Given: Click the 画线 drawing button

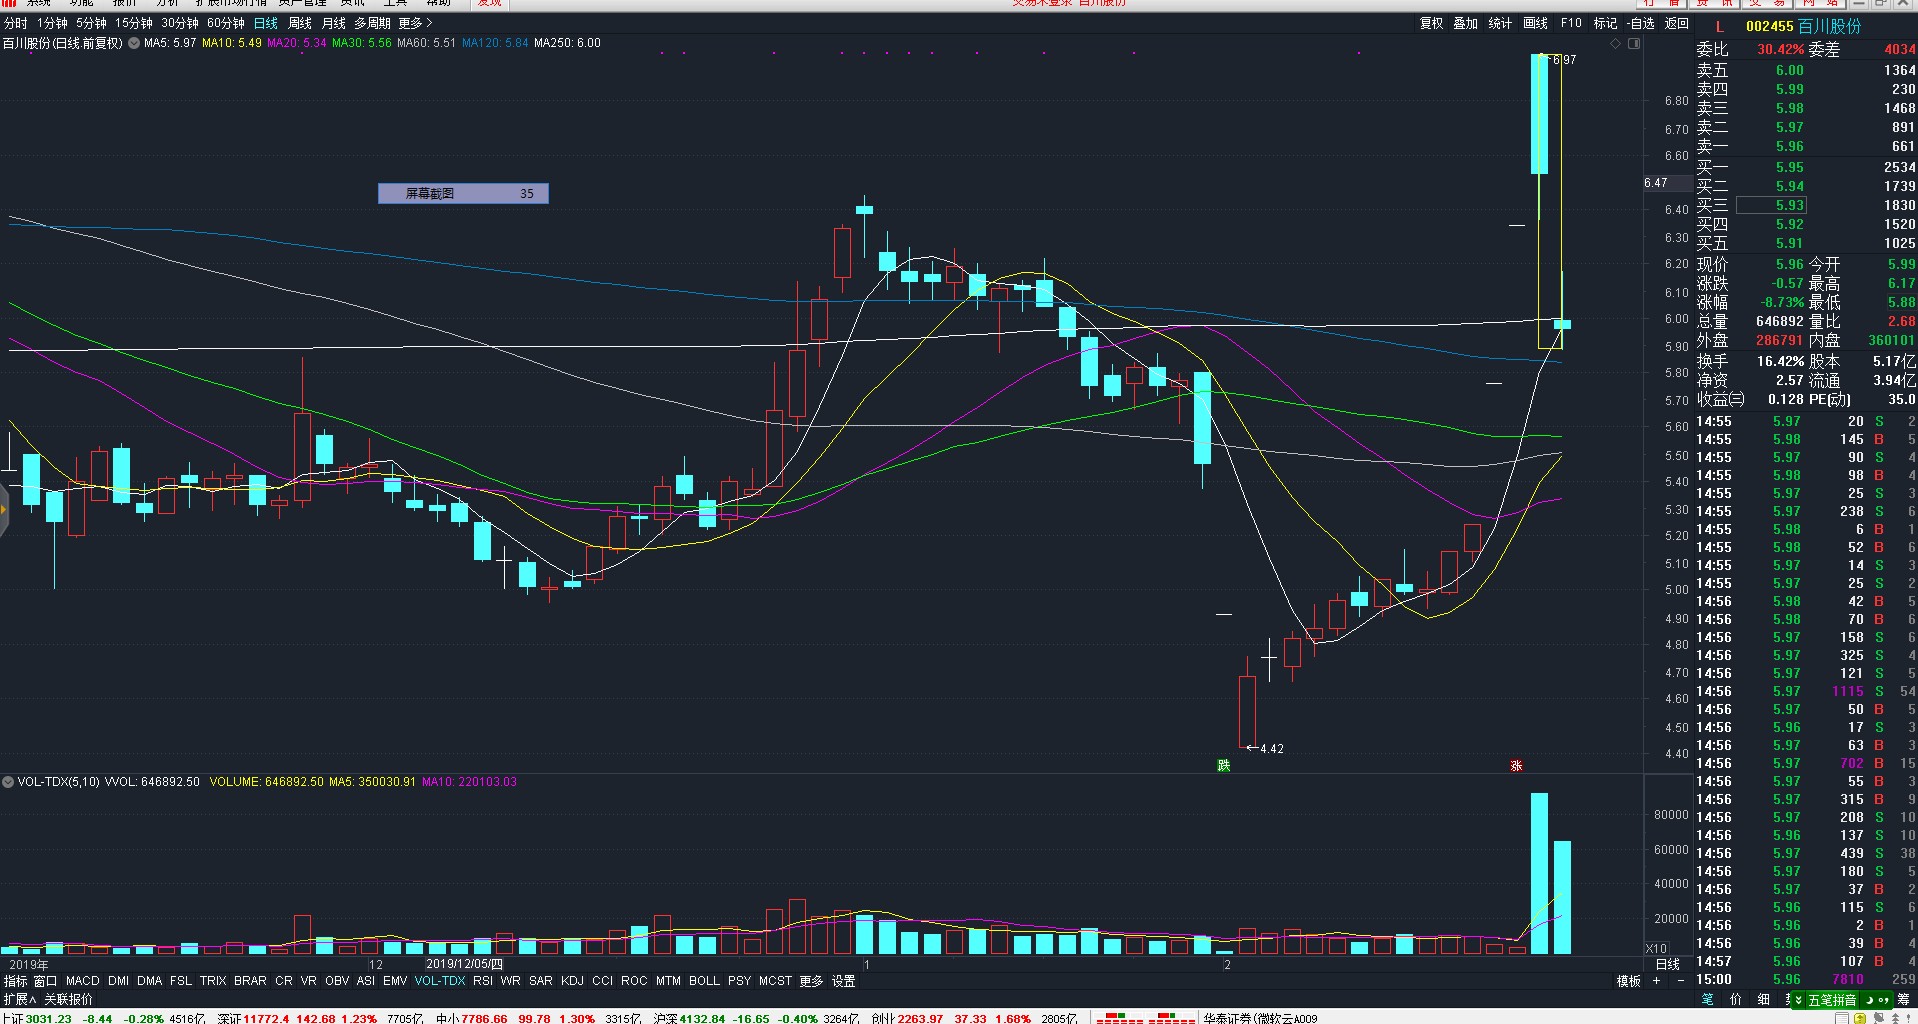Looking at the screenshot, I should [1535, 23].
